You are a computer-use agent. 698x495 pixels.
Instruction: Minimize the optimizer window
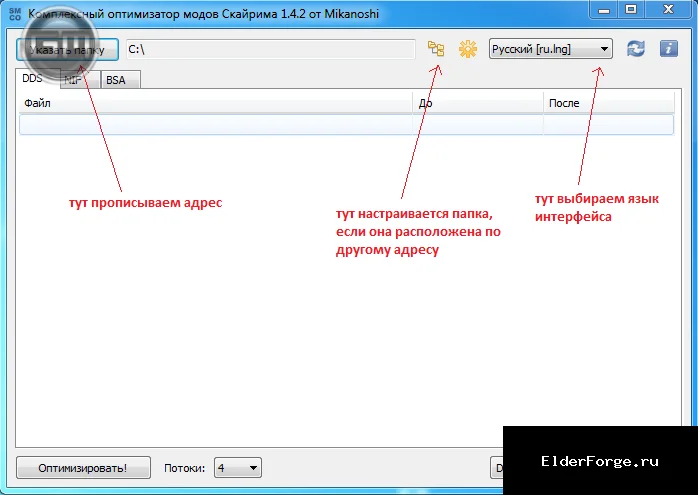(602, 10)
